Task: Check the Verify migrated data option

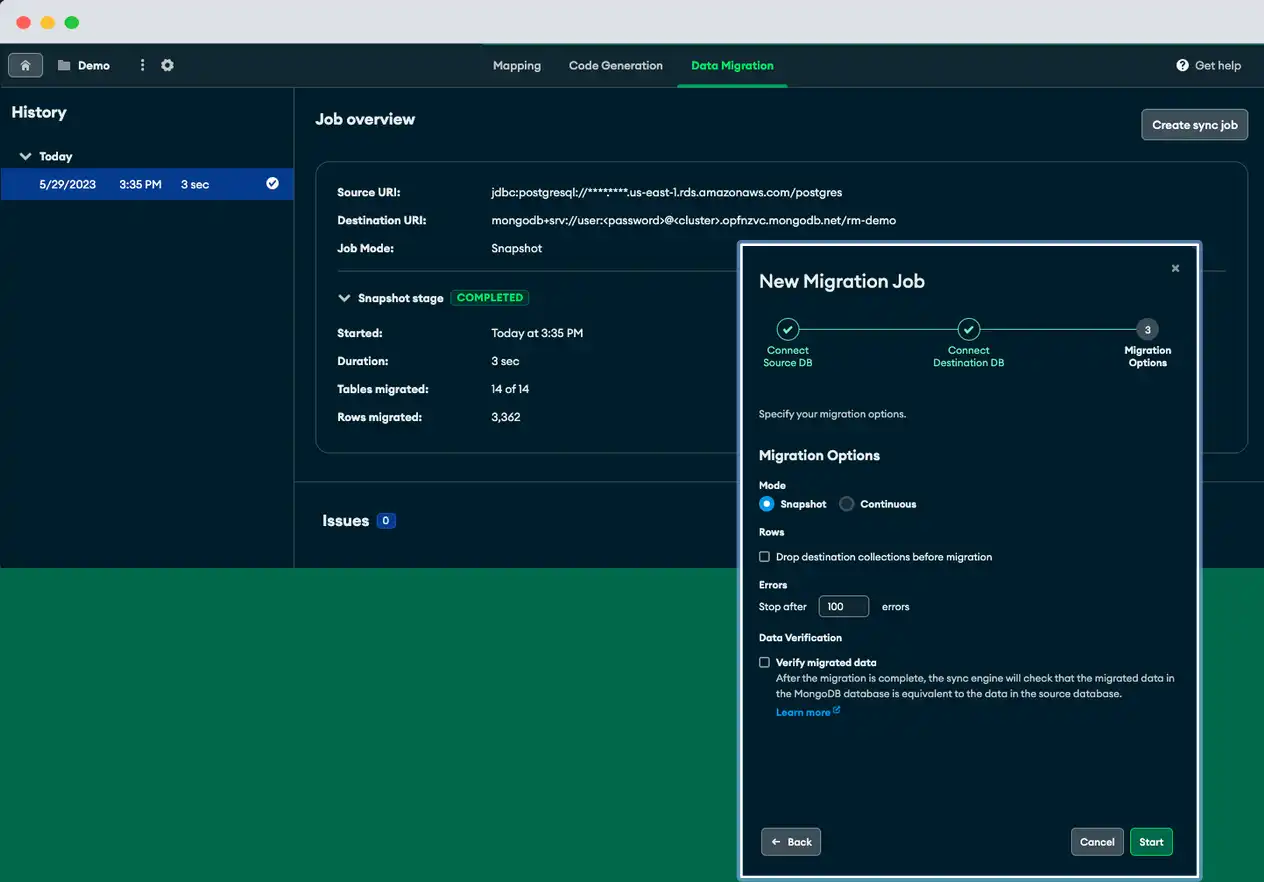Action: 764,662
